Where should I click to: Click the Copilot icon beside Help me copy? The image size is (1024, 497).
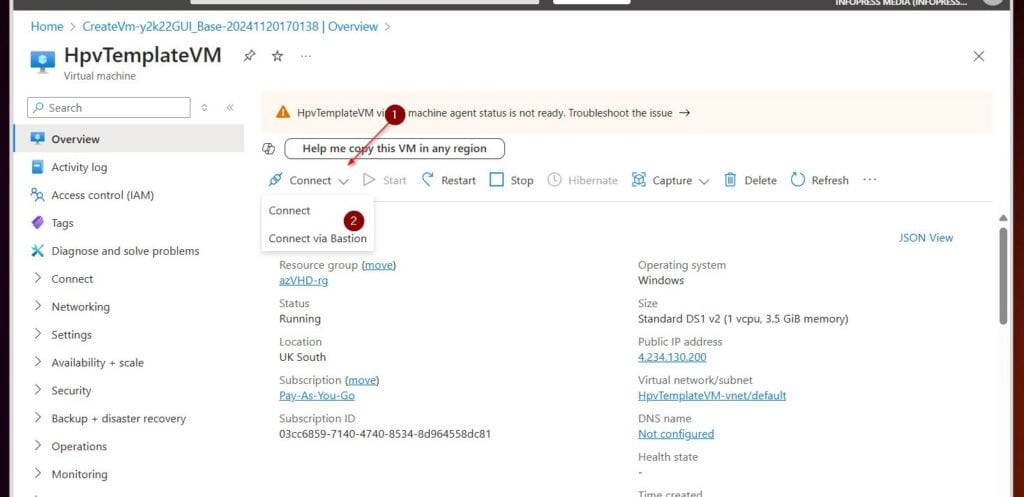tap(268, 149)
